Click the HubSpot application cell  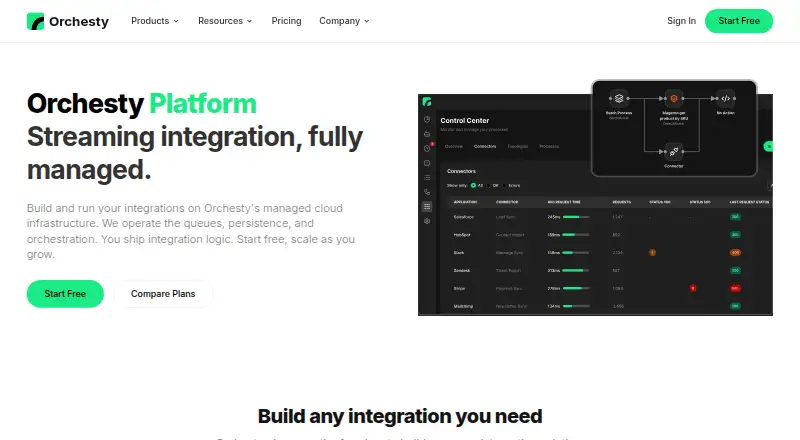click(x=462, y=235)
